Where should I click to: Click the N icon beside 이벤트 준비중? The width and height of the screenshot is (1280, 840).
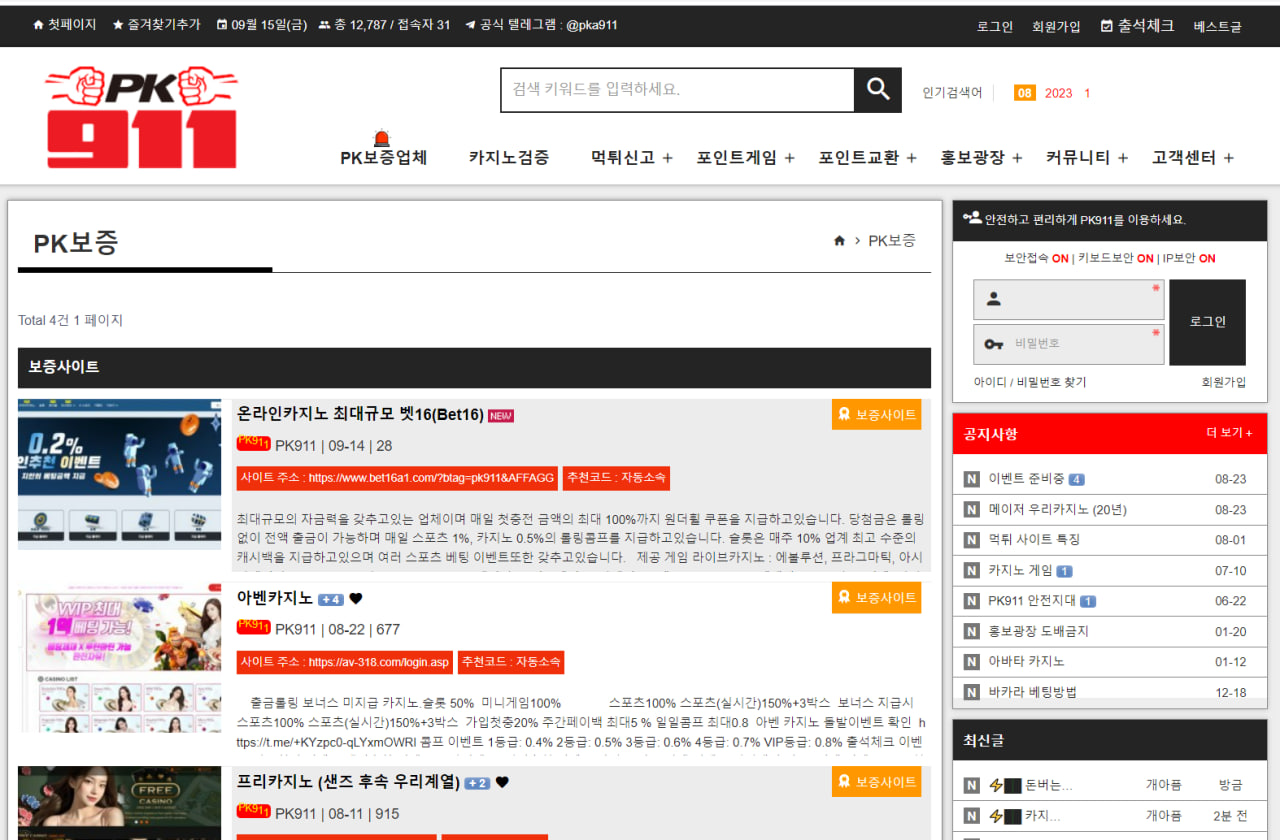click(x=971, y=479)
